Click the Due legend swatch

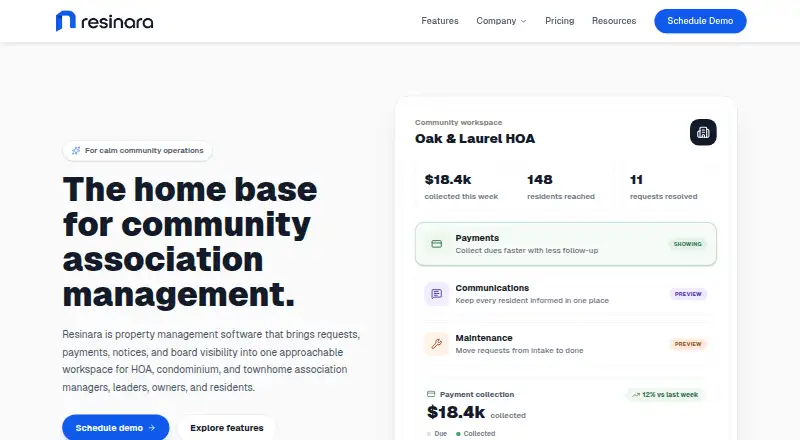429,434
